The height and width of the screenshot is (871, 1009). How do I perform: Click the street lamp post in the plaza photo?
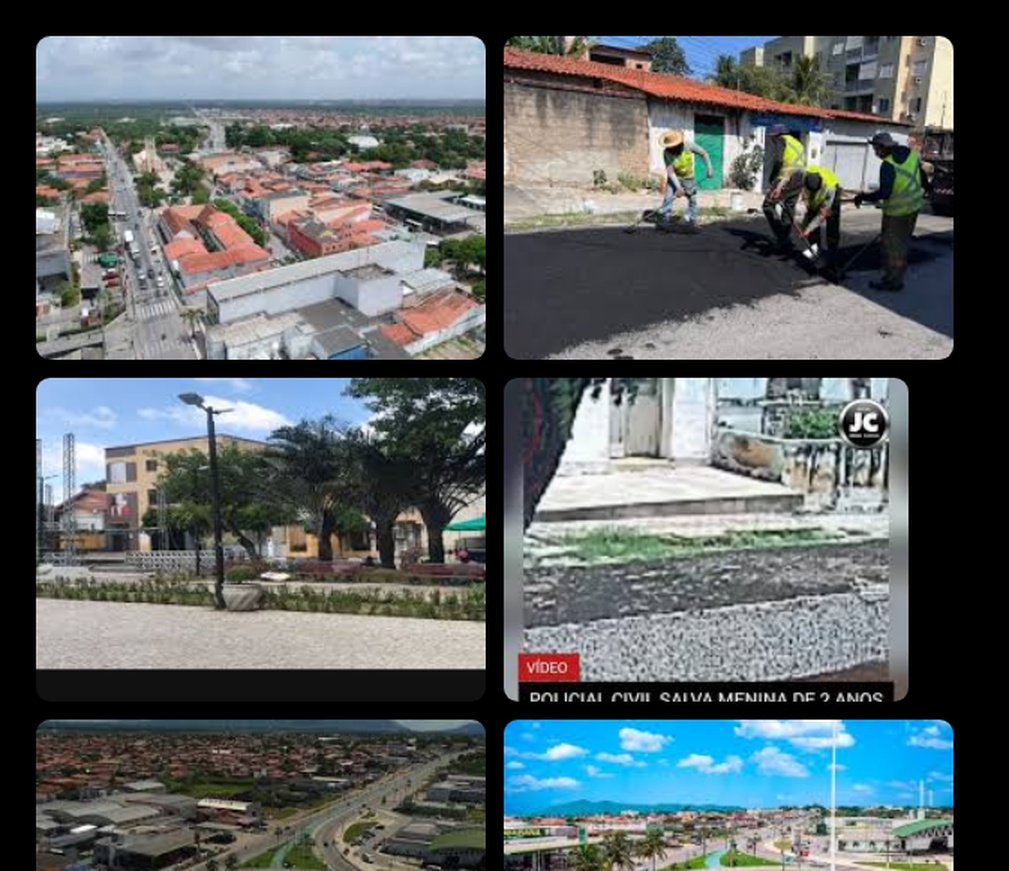pyautogui.click(x=214, y=500)
